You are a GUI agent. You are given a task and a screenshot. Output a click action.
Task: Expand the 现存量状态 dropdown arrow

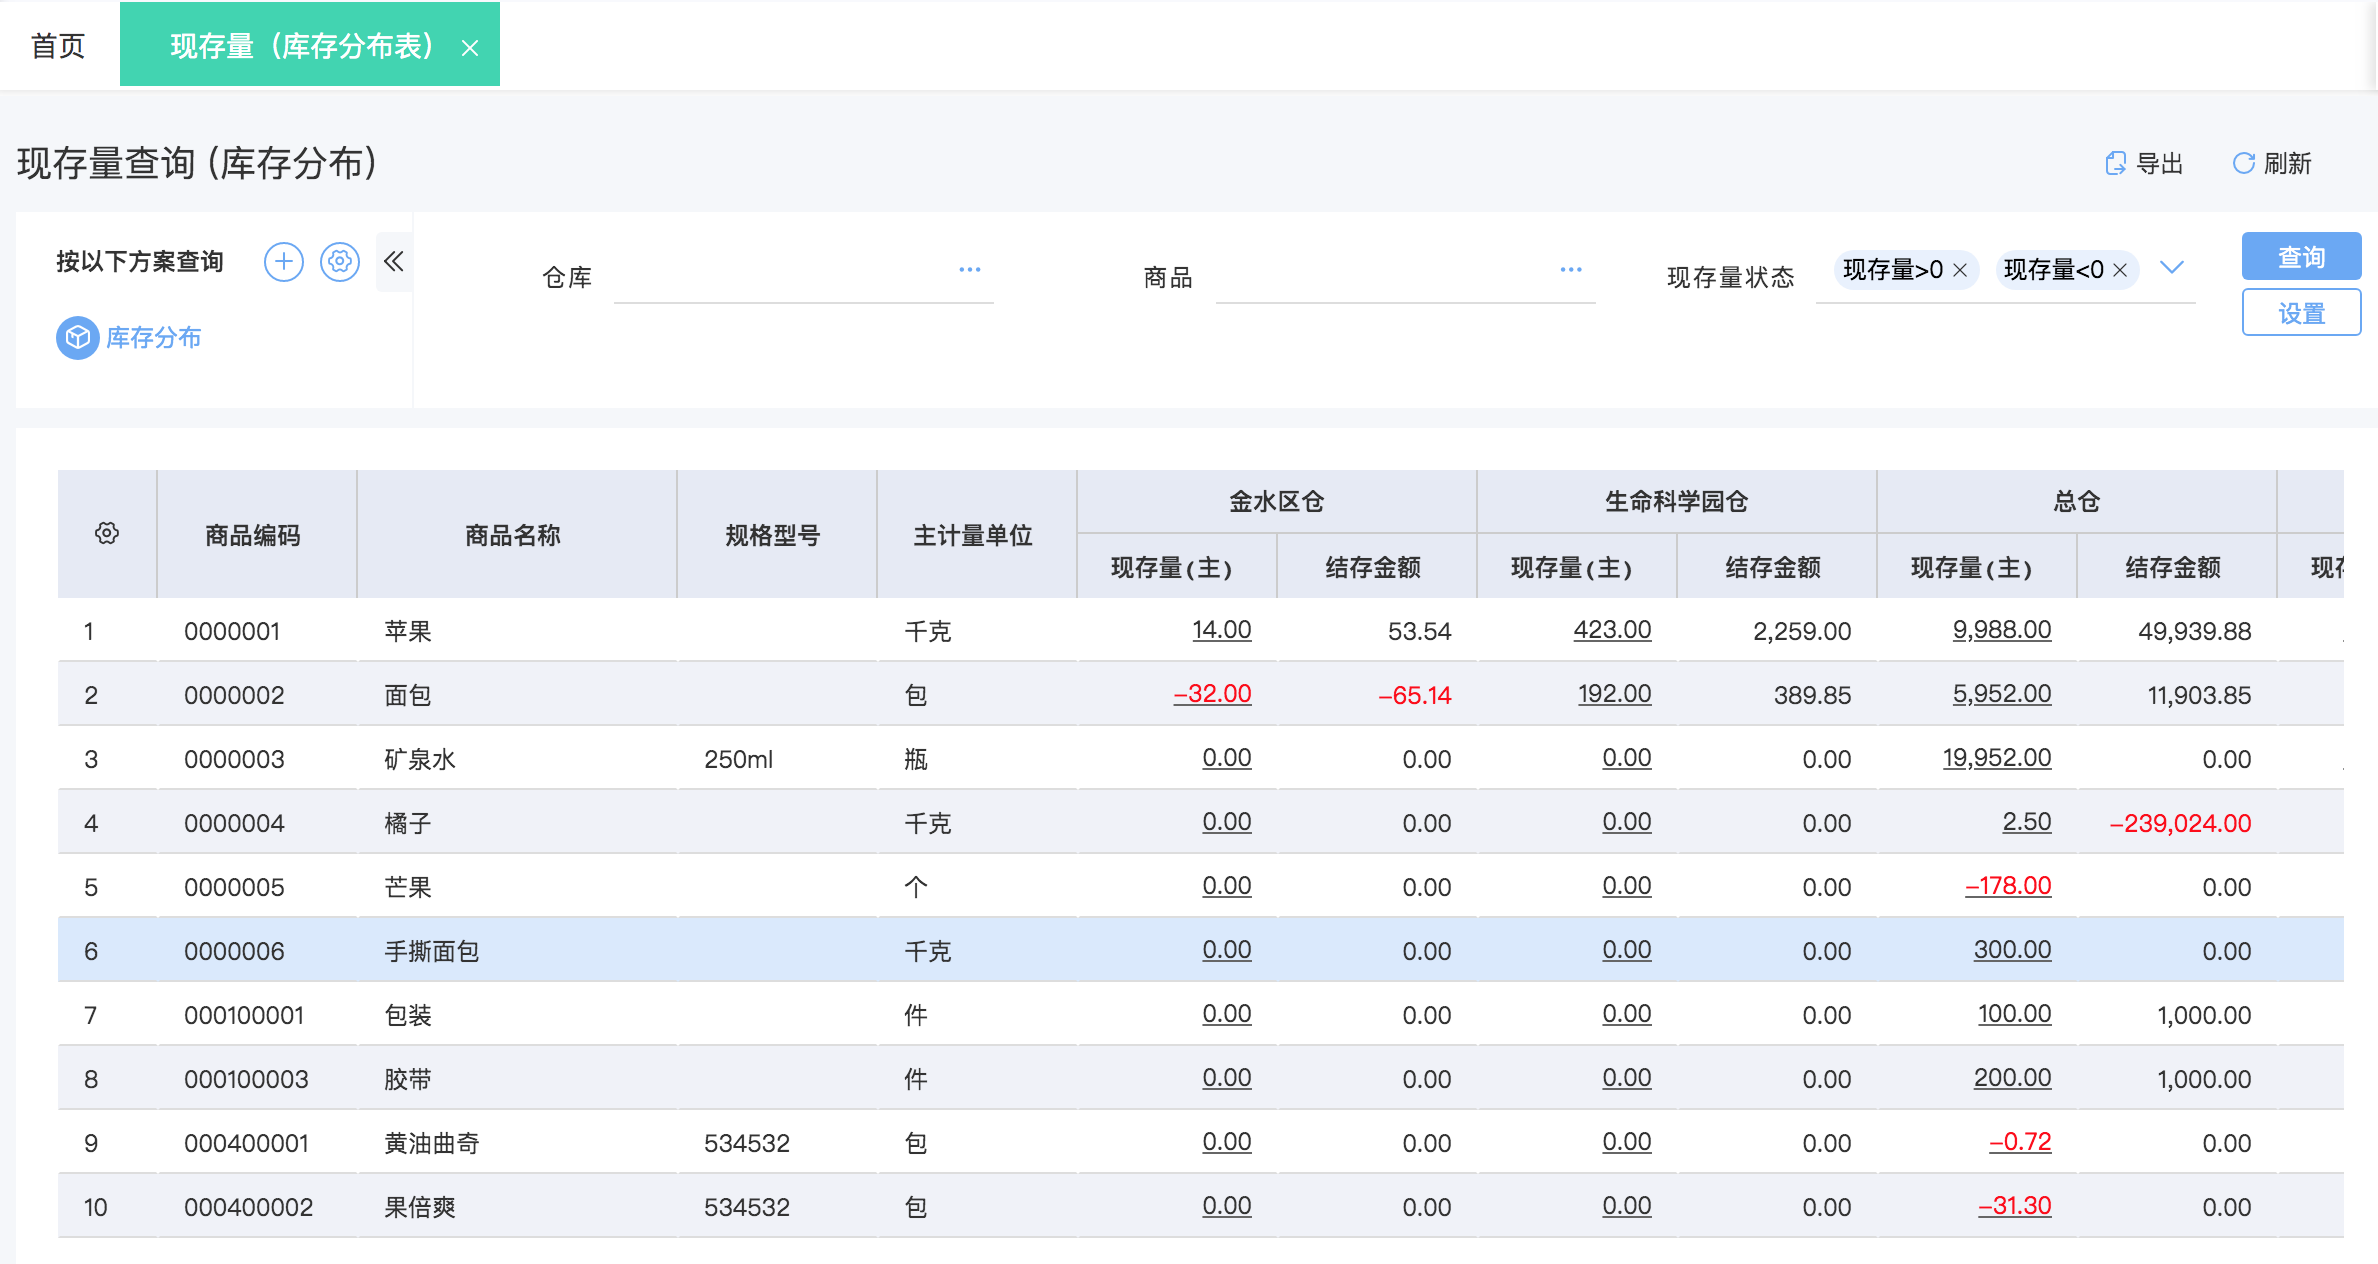(2178, 269)
